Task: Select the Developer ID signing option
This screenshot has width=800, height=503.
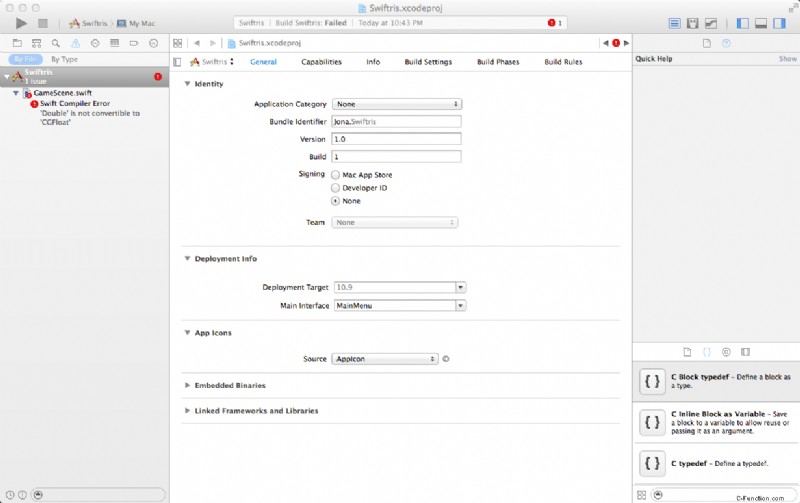Action: click(x=335, y=188)
